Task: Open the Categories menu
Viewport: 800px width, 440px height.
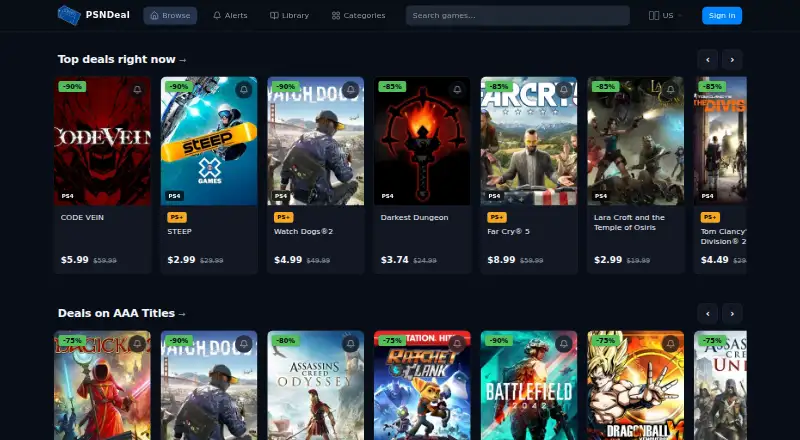Action: click(358, 15)
